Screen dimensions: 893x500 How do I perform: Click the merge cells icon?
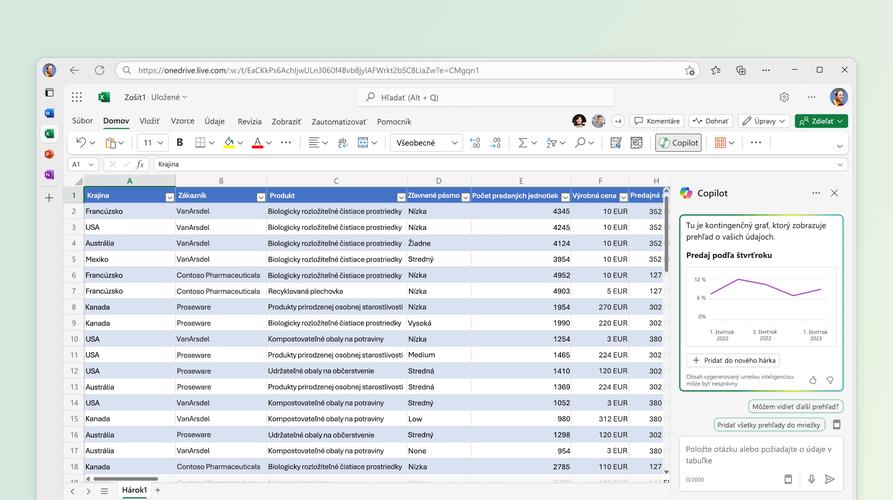pos(363,142)
